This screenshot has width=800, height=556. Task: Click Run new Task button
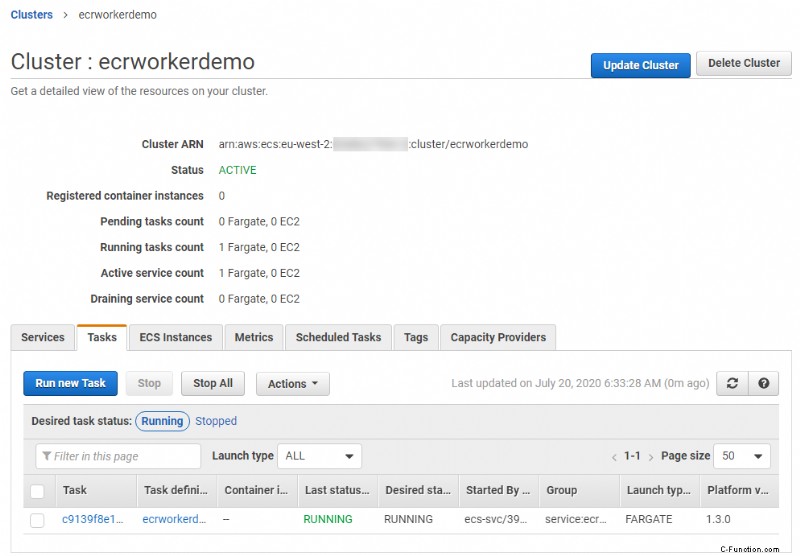pyautogui.click(x=70, y=384)
